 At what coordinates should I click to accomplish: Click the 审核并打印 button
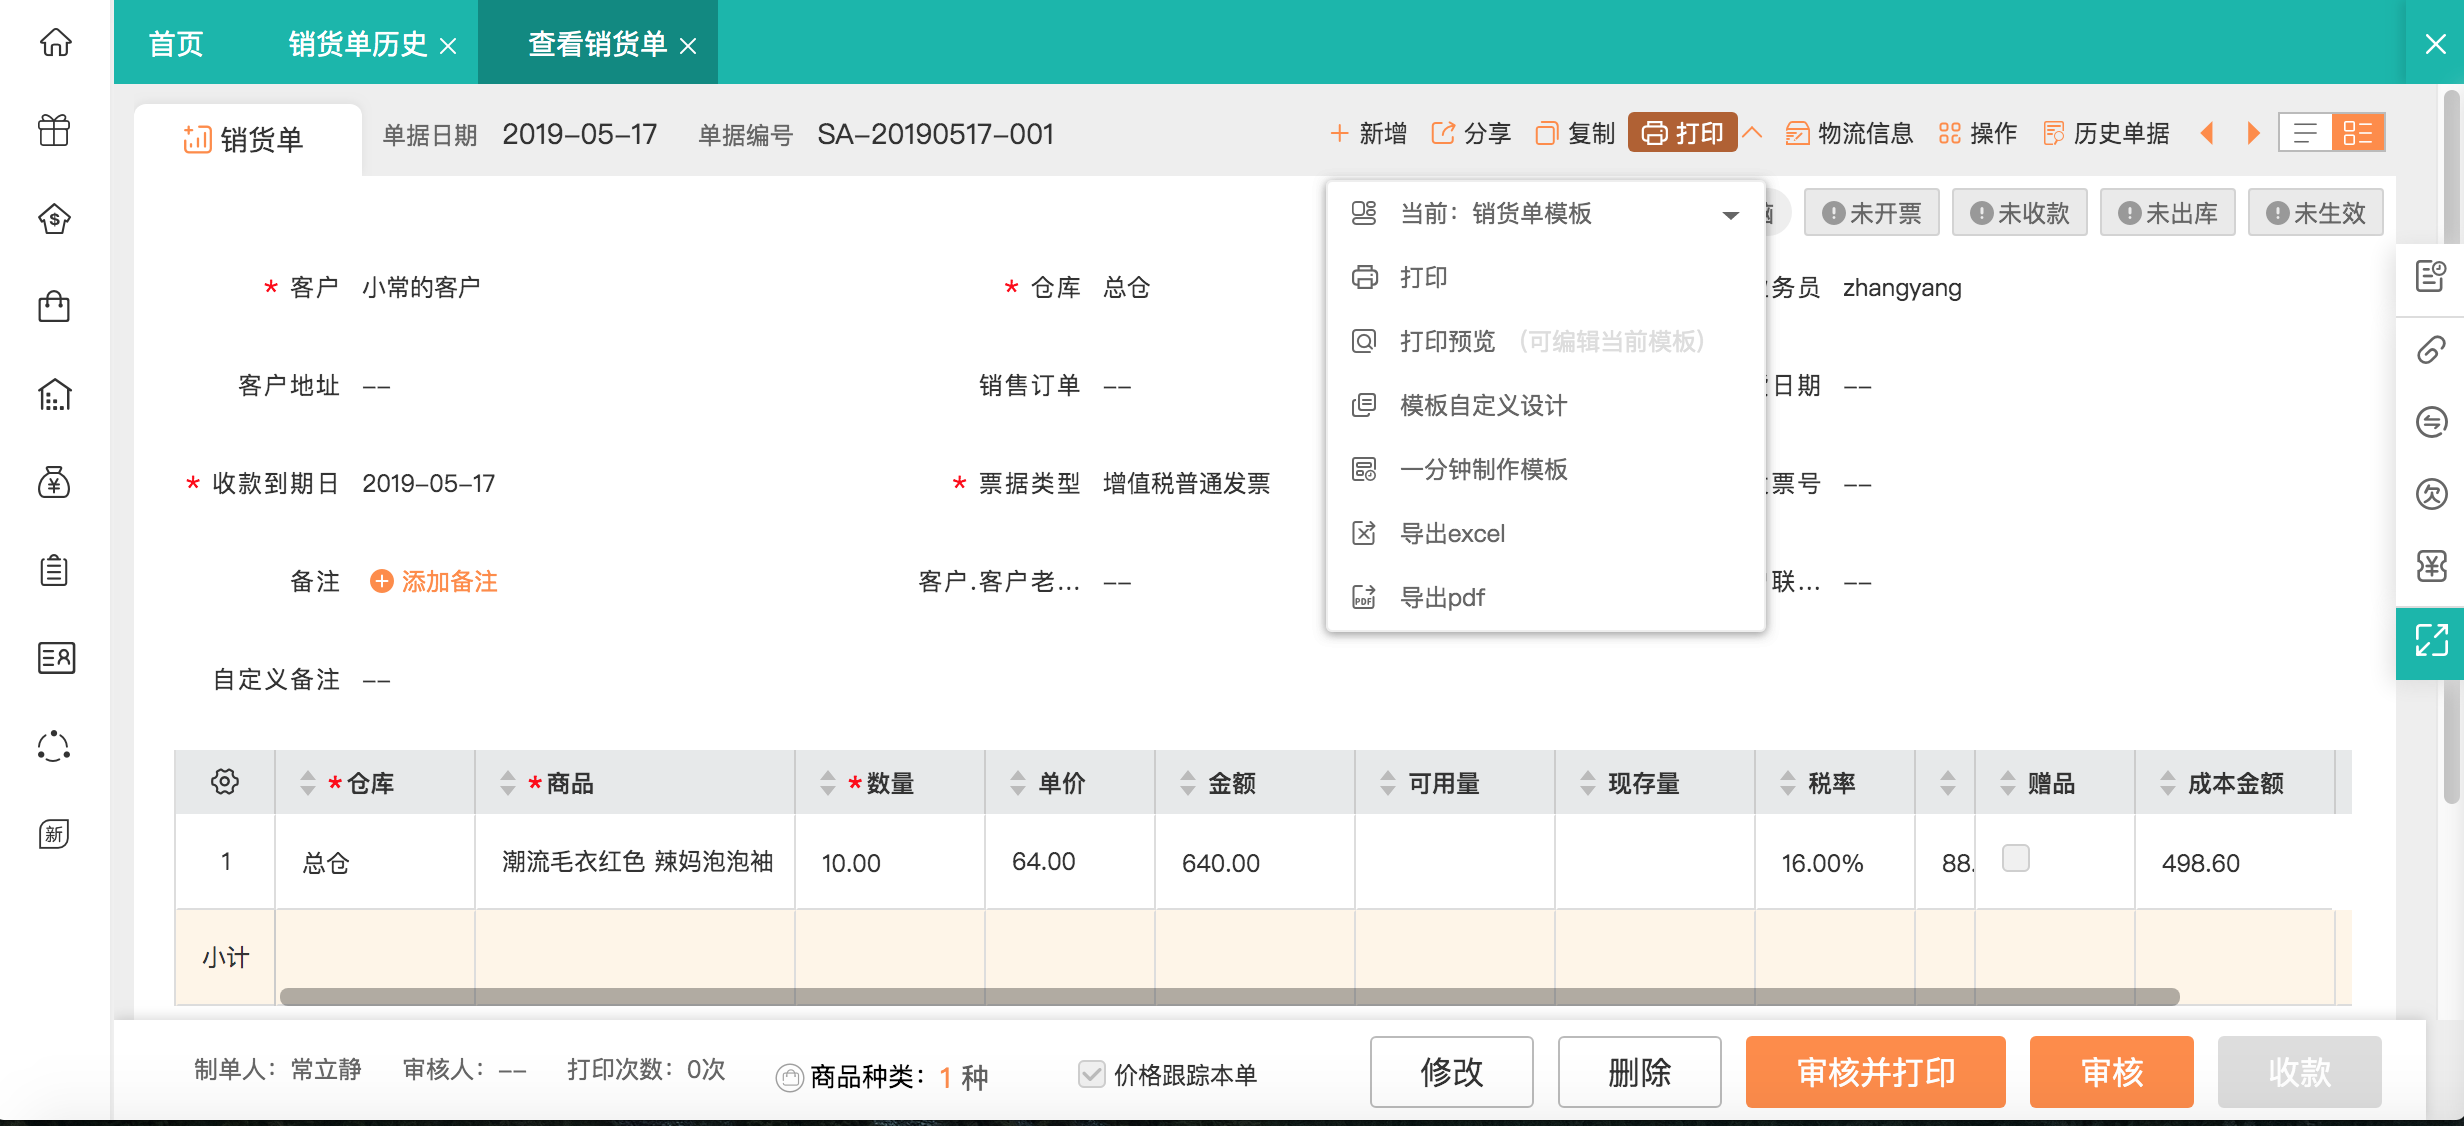1873,1074
